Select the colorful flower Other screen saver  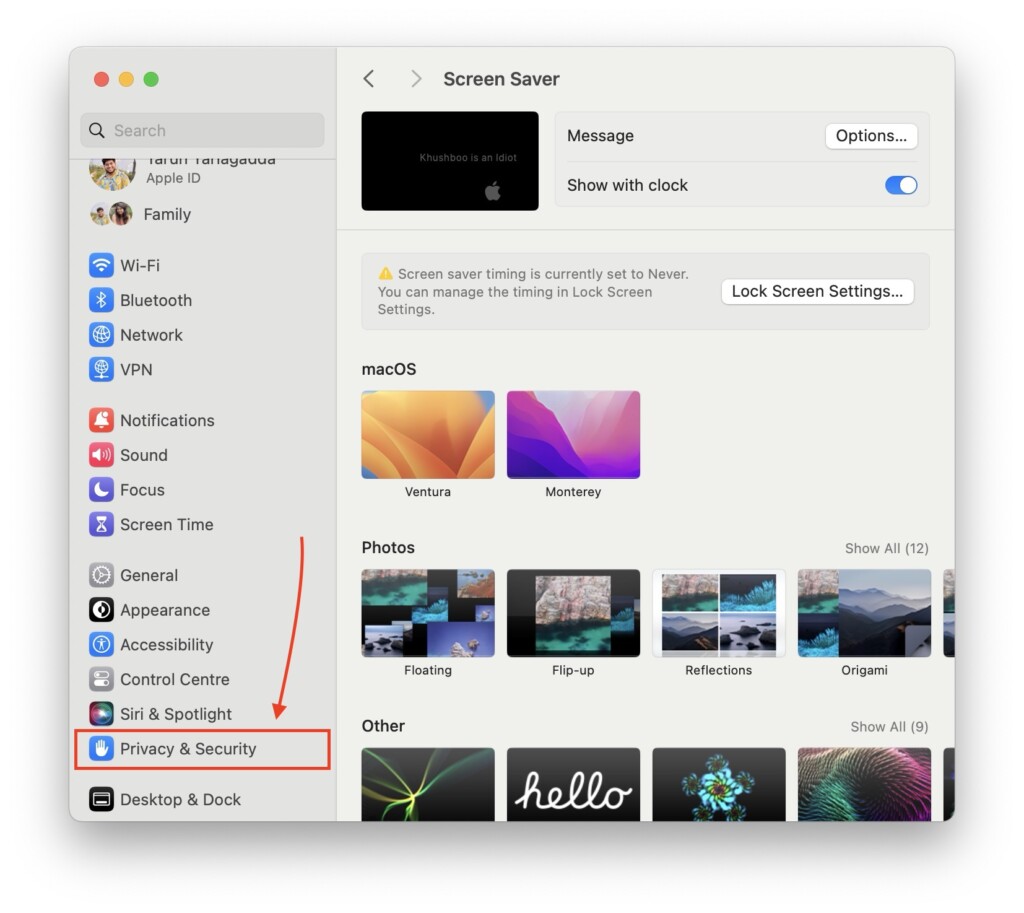pyautogui.click(x=719, y=784)
